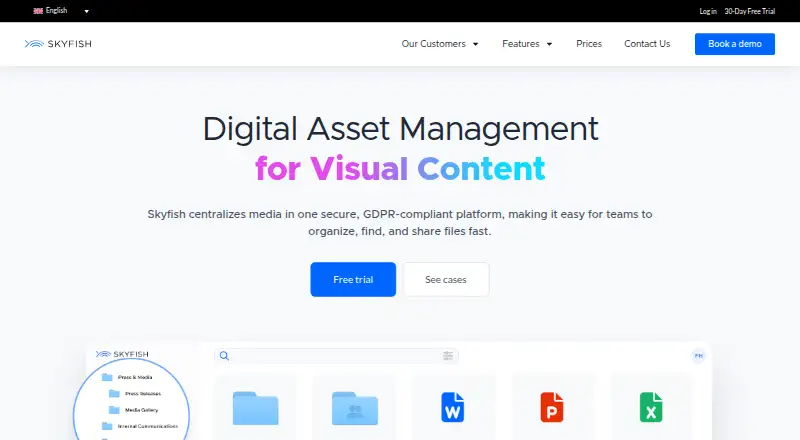Open the Contact Us page
Viewport: 800px width, 440px height.
click(x=647, y=44)
